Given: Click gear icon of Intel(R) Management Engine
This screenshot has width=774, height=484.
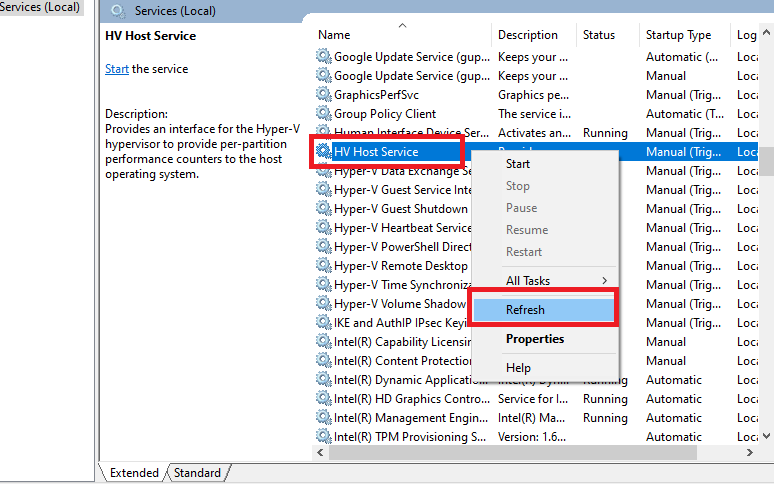Looking at the screenshot, I should point(323,417).
